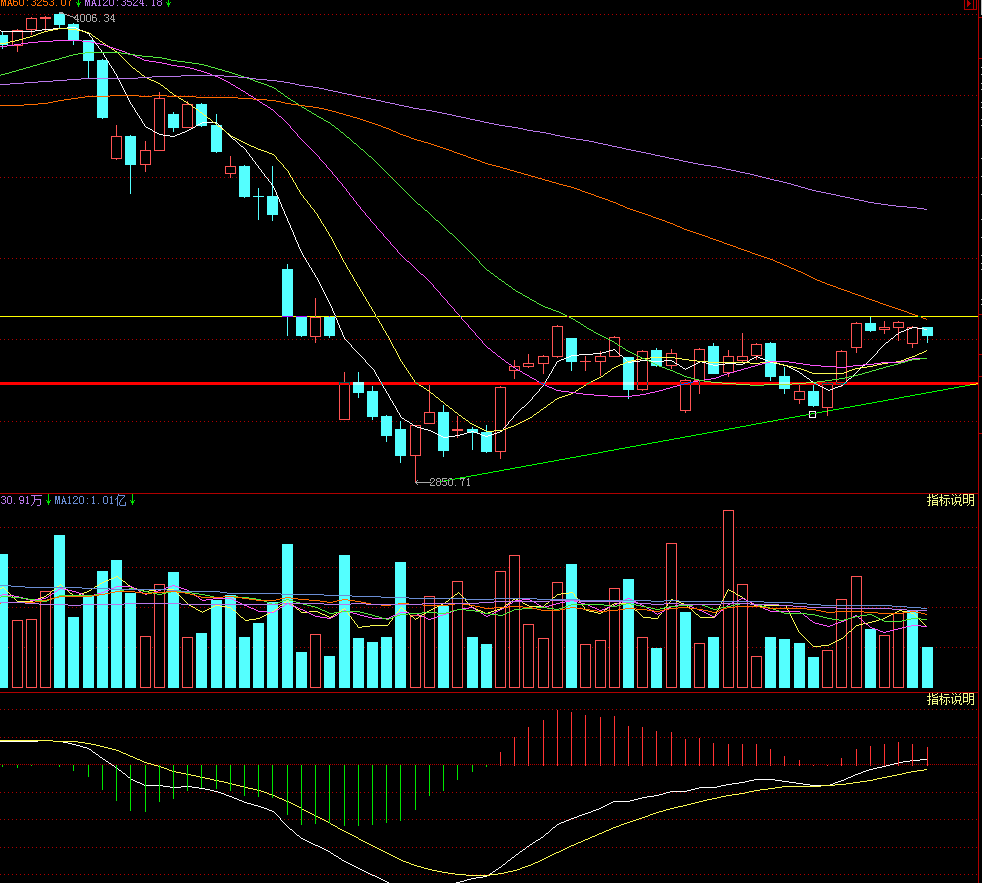Select the volume MA120 1.01亿 label
Image resolution: width=982 pixels, height=883 pixels.
pos(90,500)
